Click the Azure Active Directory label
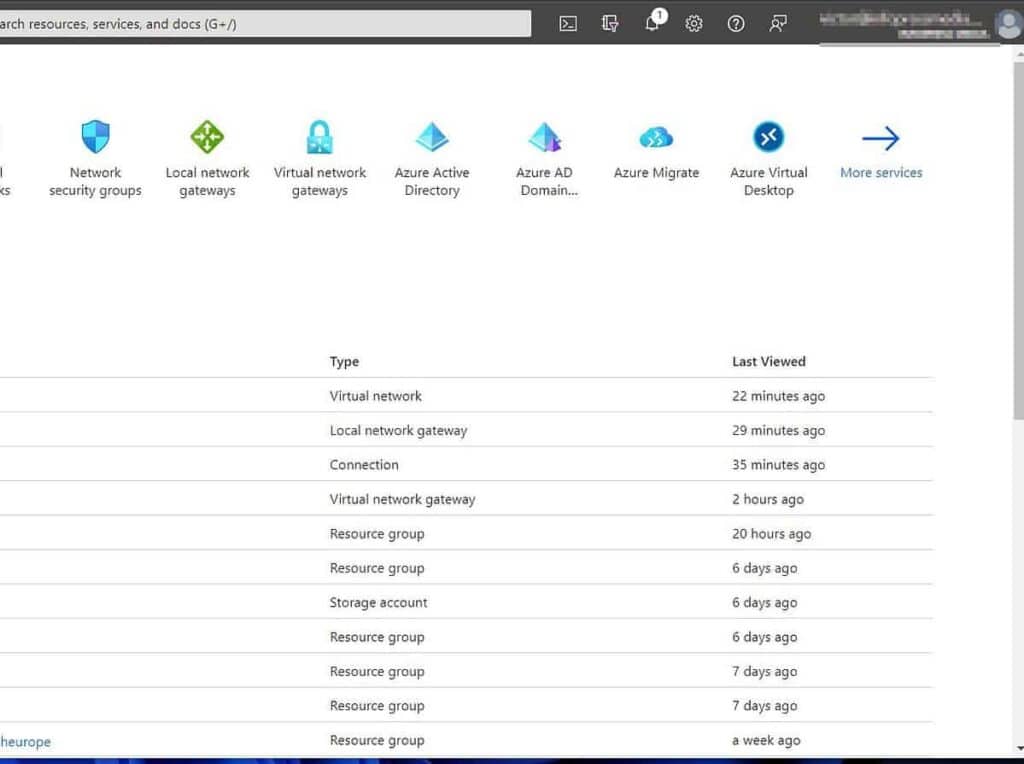The height and width of the screenshot is (764, 1024). coord(432,182)
